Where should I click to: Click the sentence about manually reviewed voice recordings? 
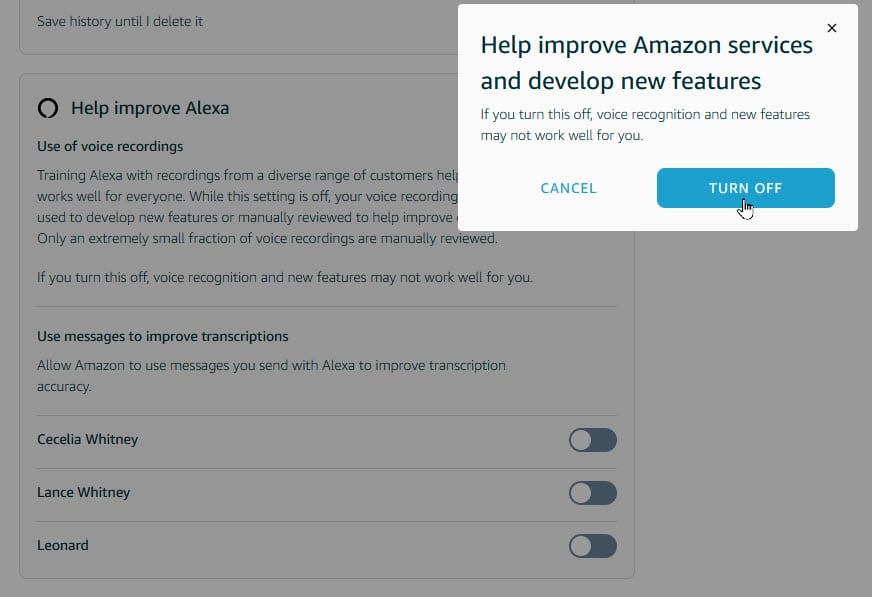tap(267, 239)
